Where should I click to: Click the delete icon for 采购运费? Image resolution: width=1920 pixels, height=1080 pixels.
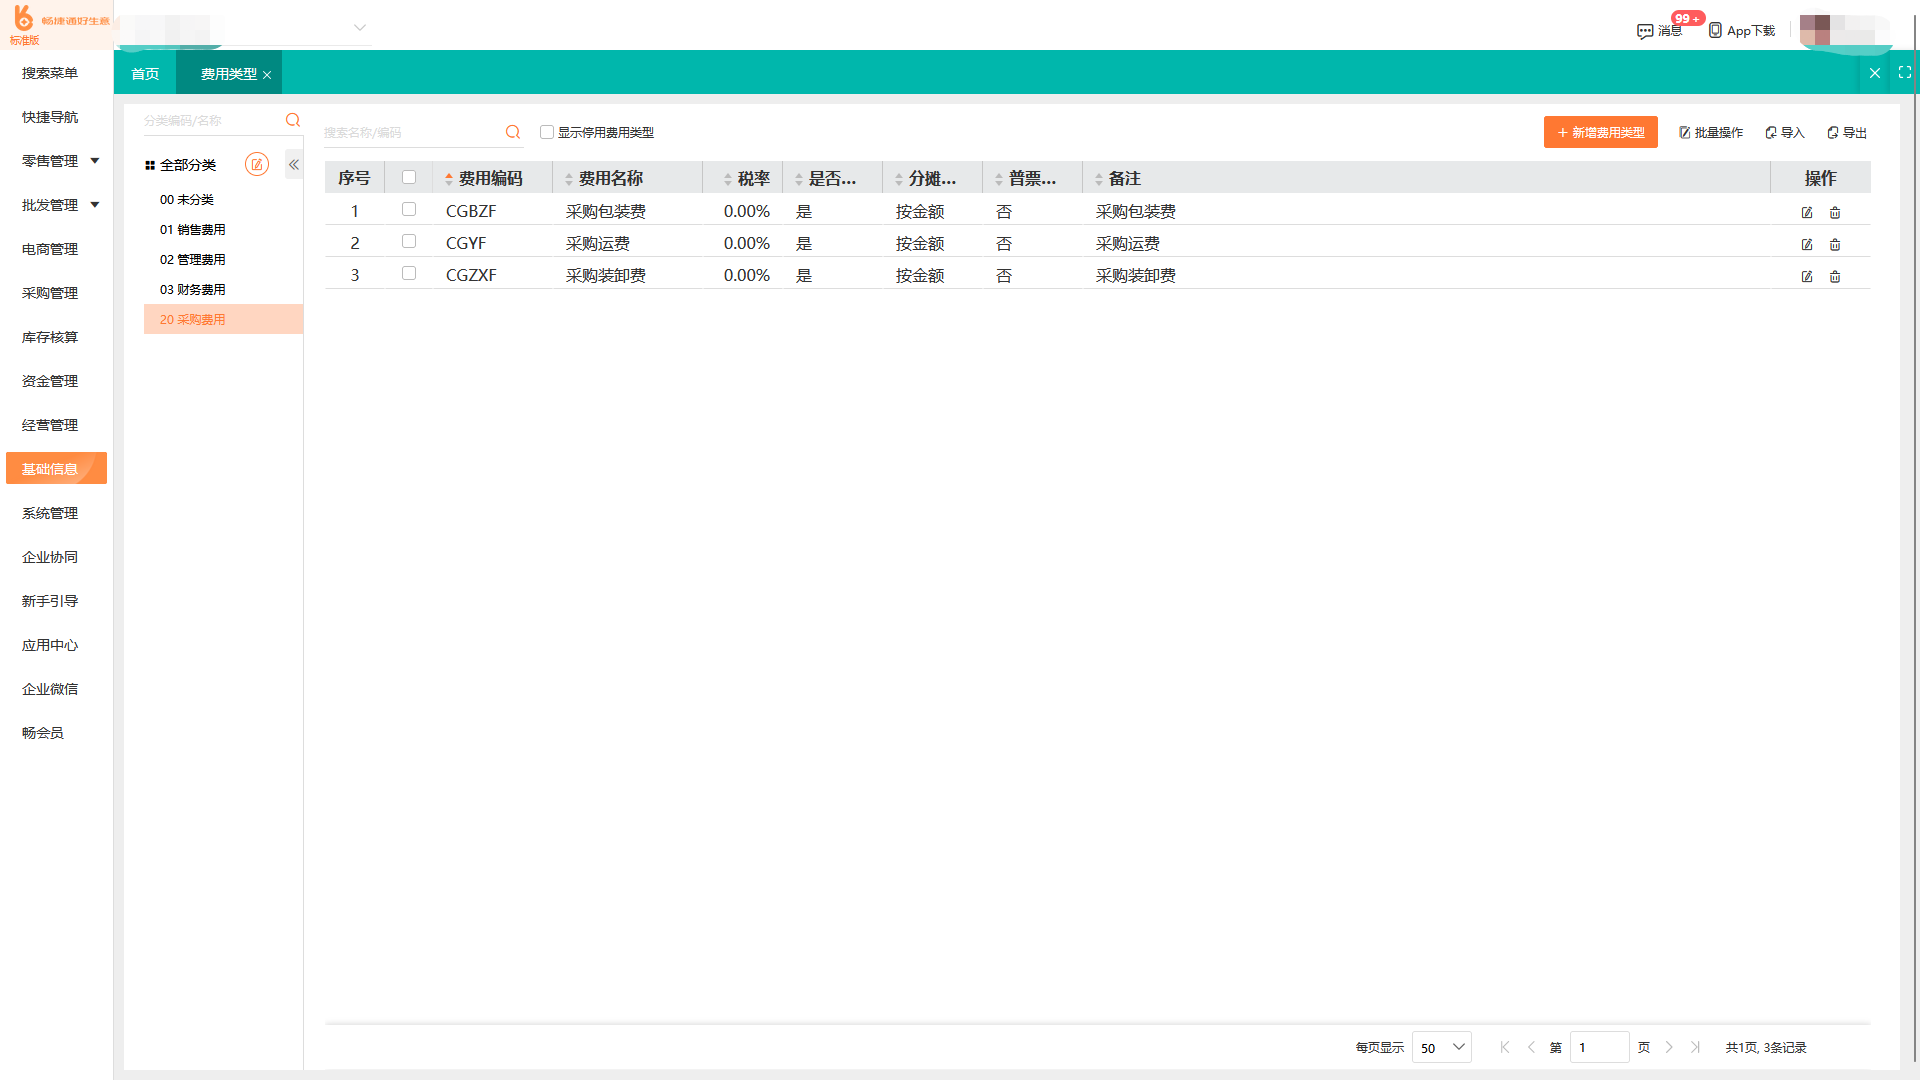(1836, 243)
